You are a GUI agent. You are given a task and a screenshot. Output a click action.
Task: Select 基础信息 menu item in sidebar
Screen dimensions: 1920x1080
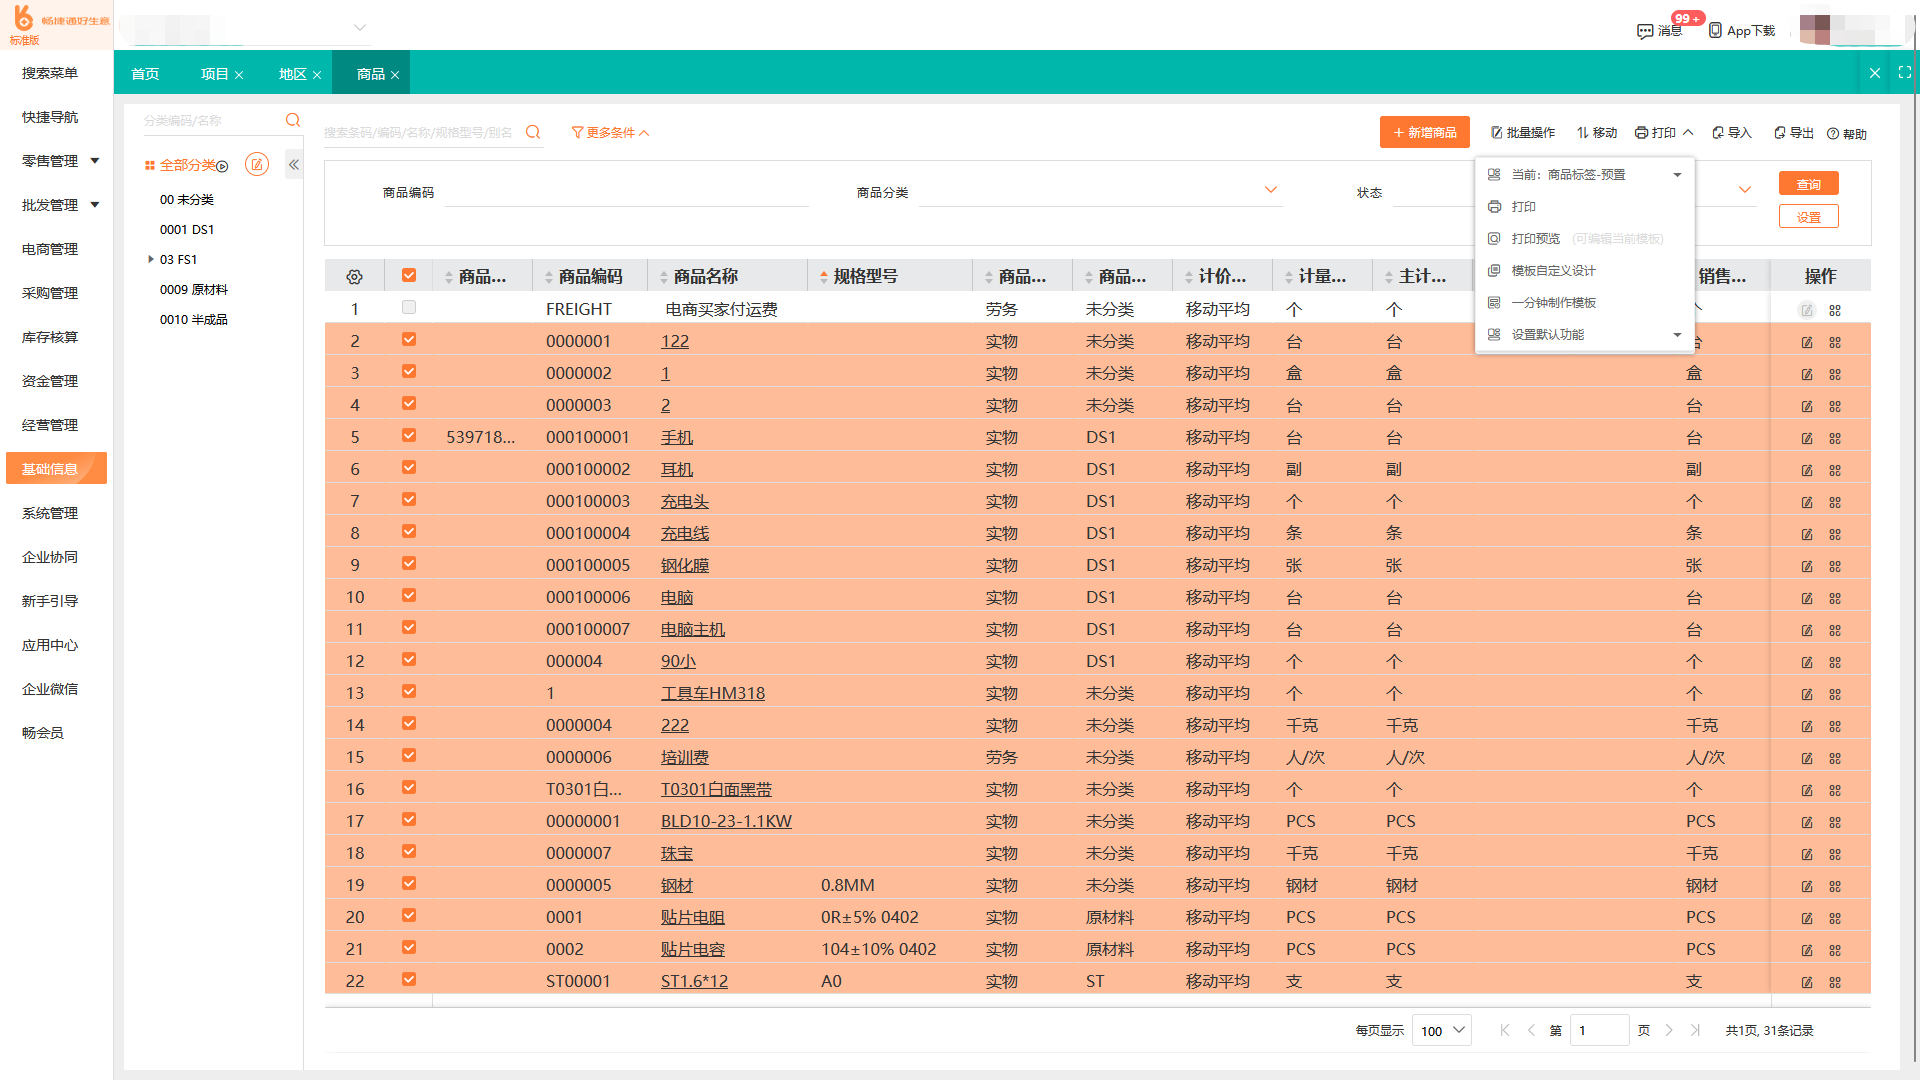pos(54,468)
